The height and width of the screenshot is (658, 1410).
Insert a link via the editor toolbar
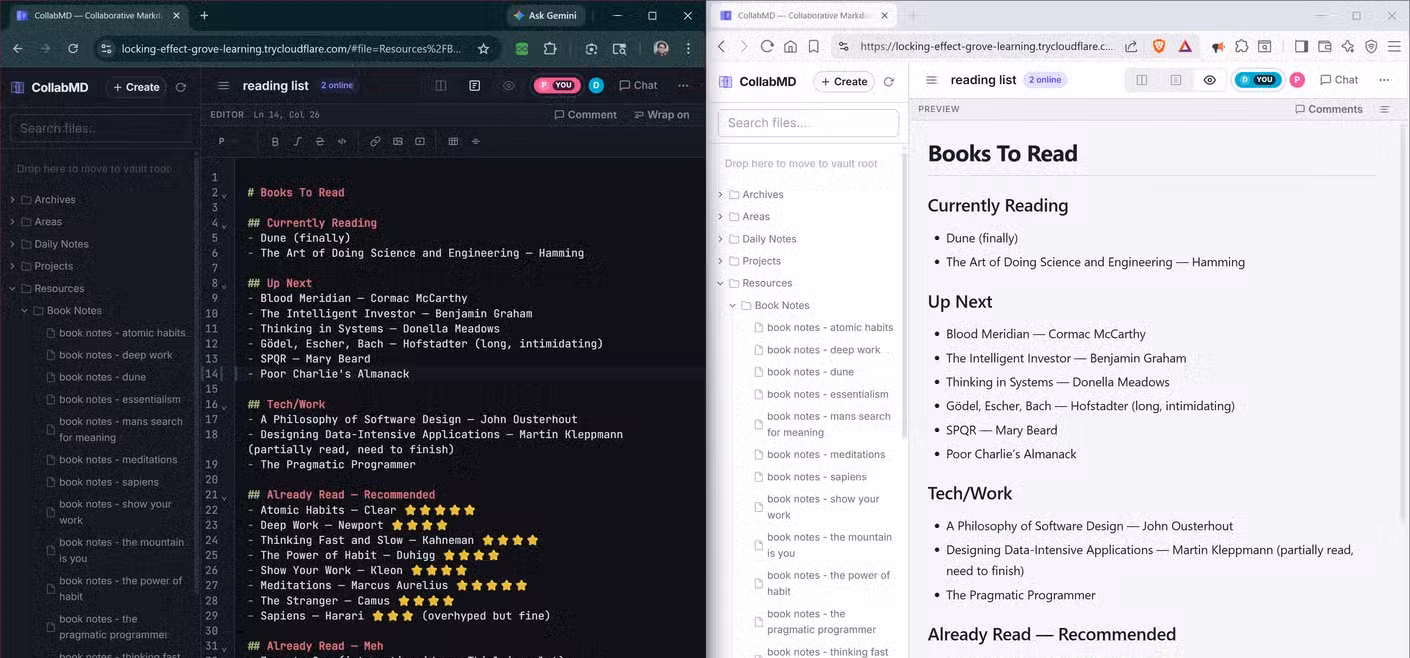coord(375,142)
